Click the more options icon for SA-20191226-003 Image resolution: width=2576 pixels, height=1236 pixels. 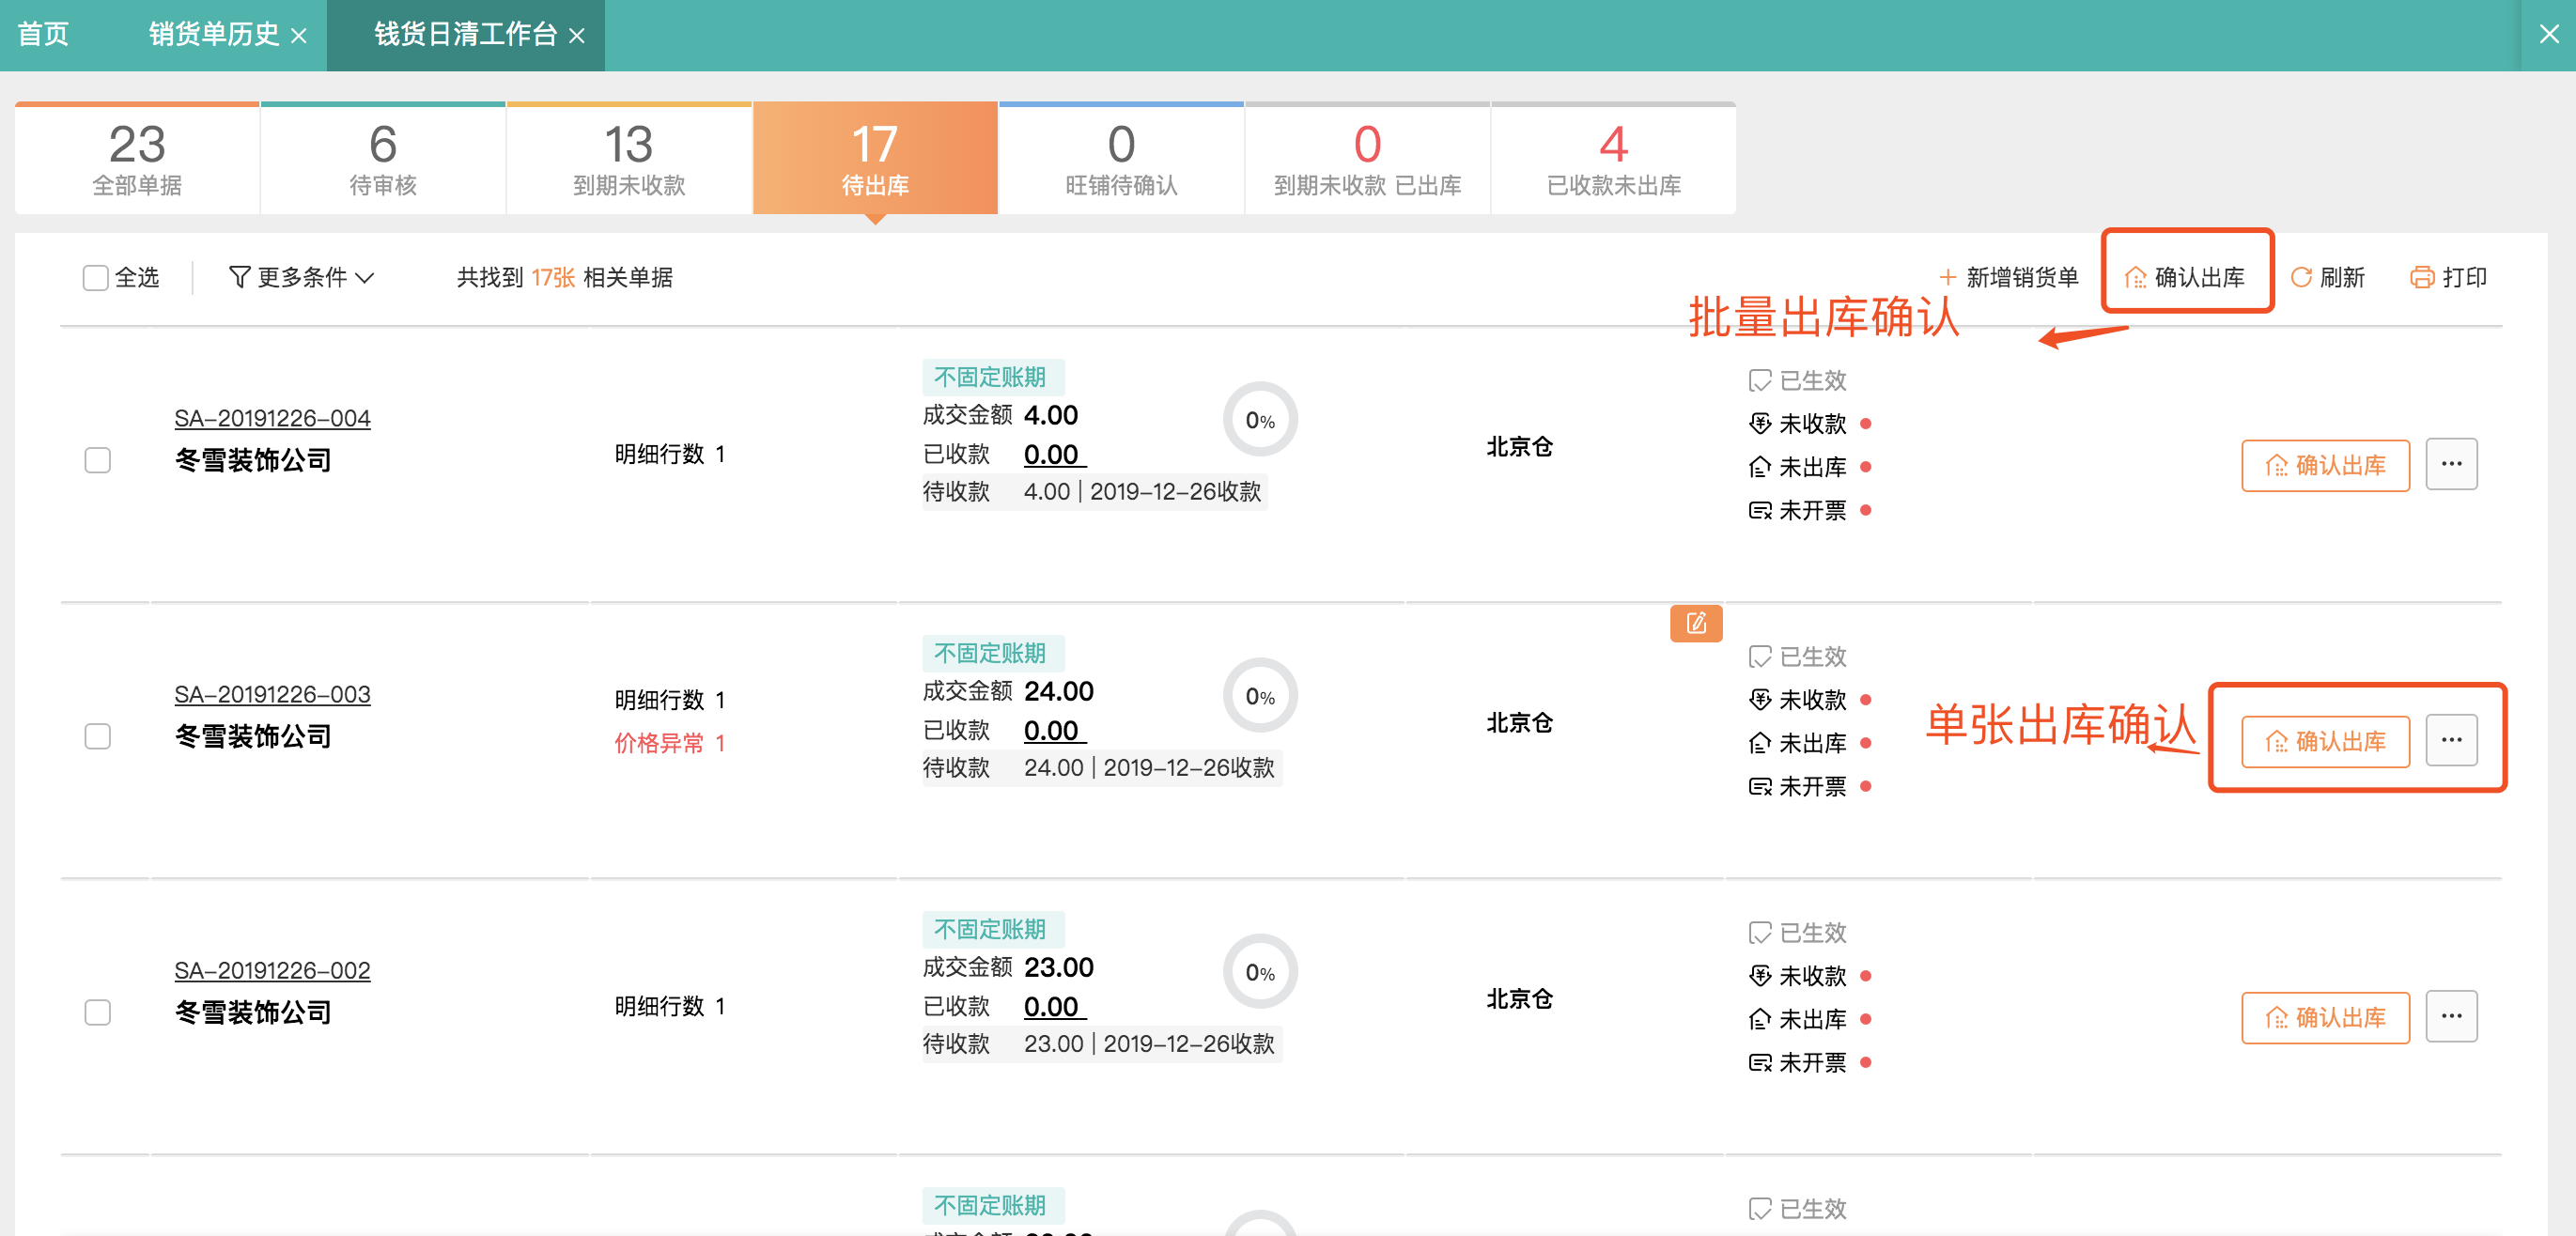tap(2456, 738)
